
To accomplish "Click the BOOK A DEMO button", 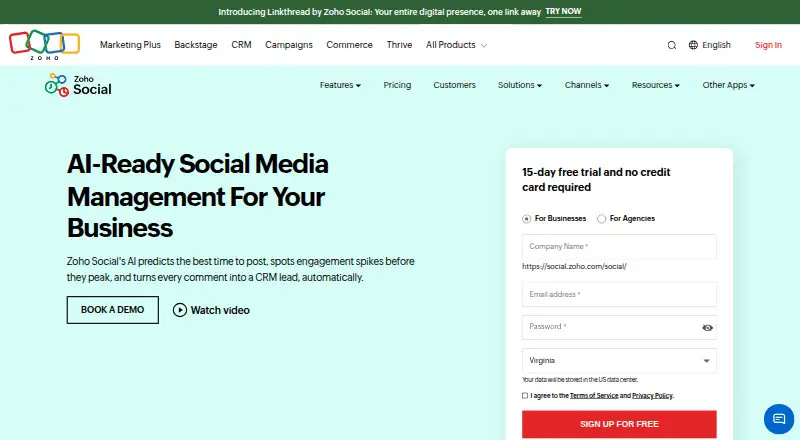I will point(113,310).
